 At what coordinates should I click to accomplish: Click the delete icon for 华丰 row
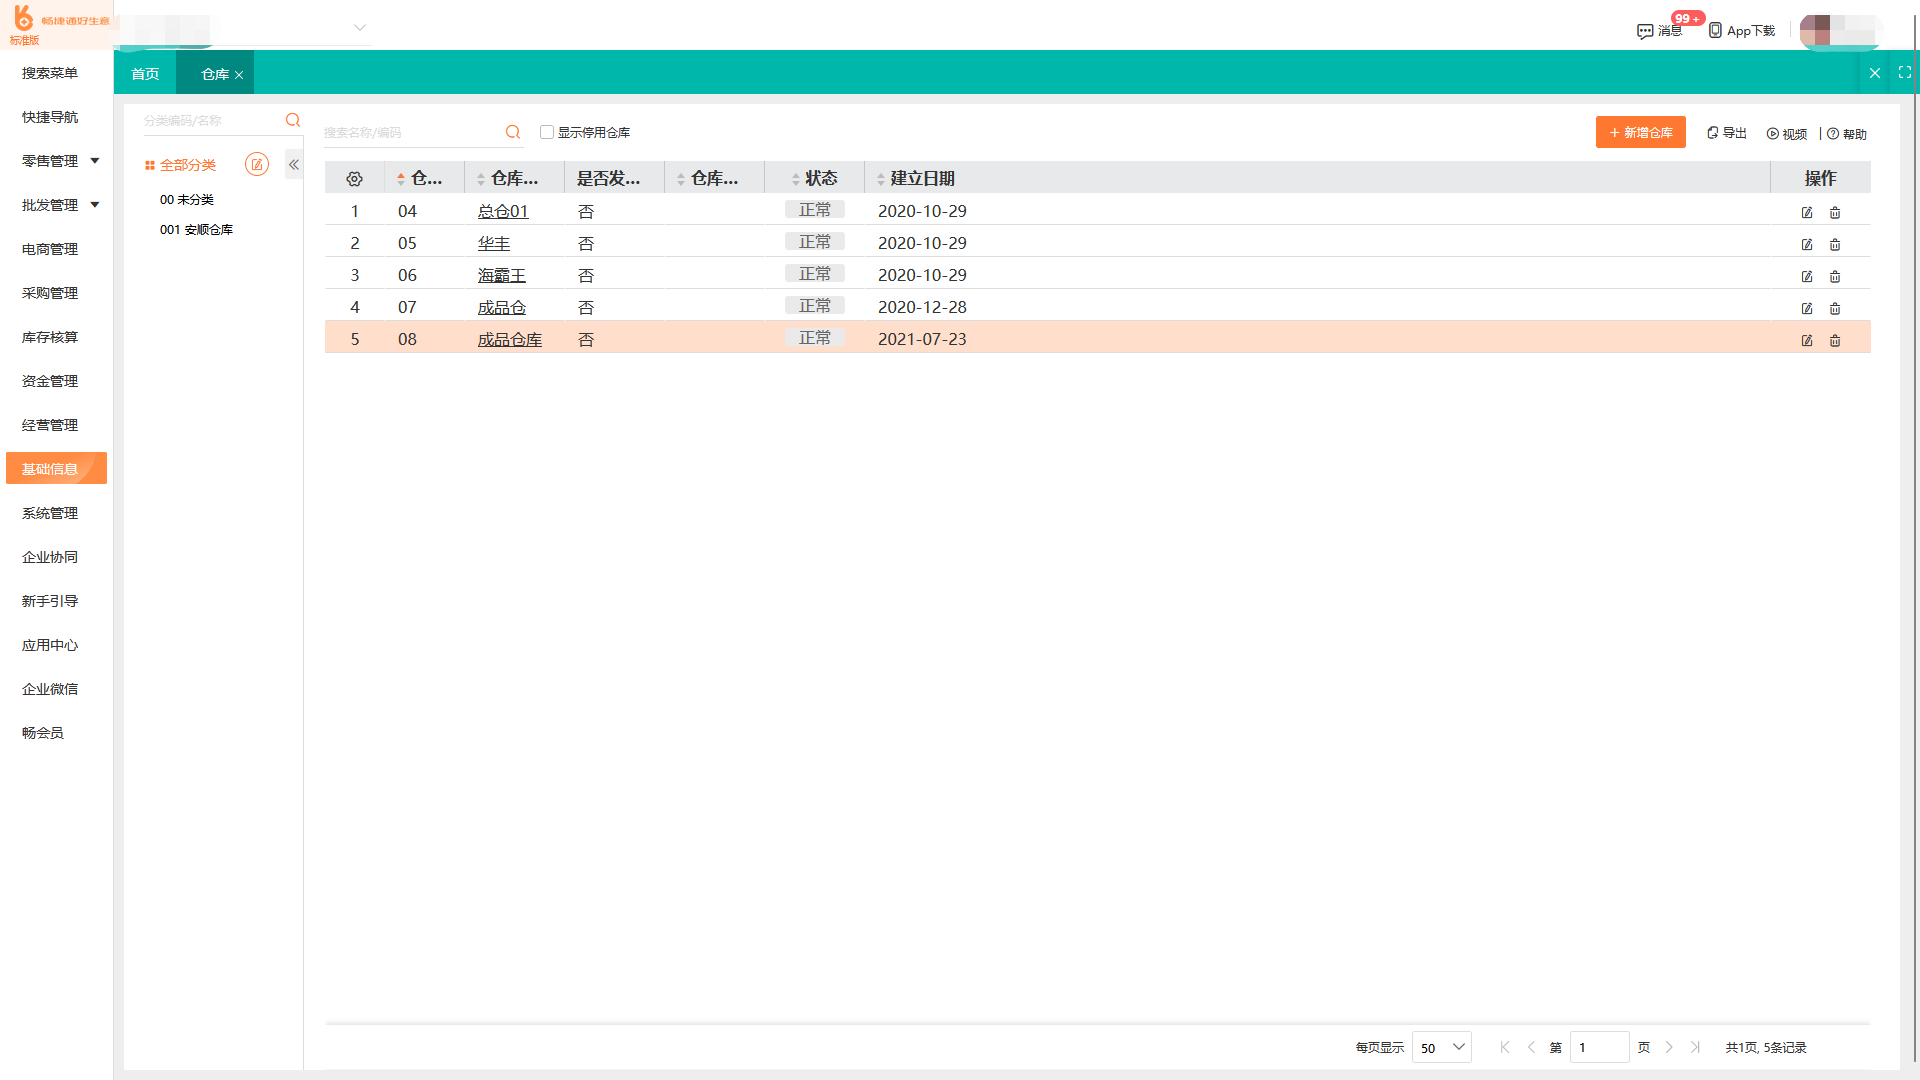[x=1836, y=243]
